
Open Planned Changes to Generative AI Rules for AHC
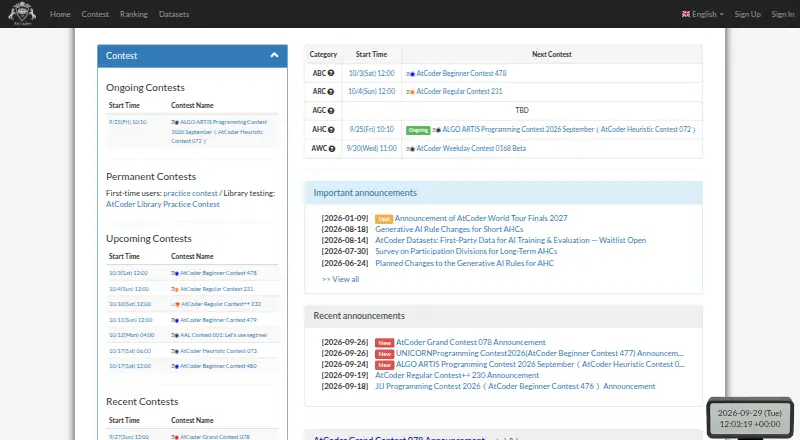tap(464, 263)
